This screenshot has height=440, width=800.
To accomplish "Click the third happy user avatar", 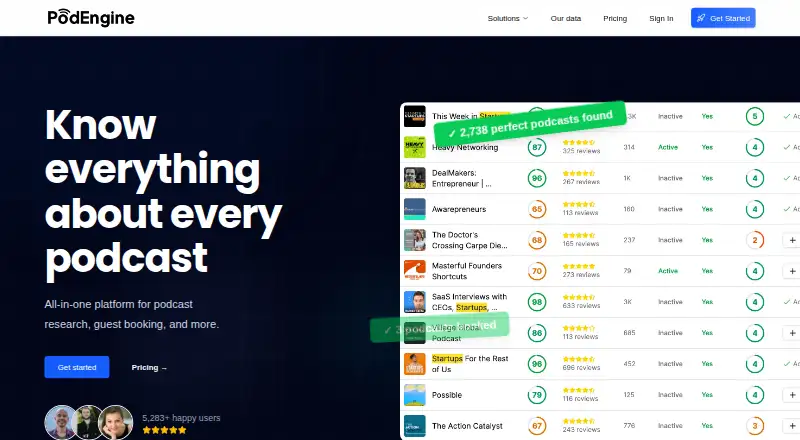I will tap(116, 422).
